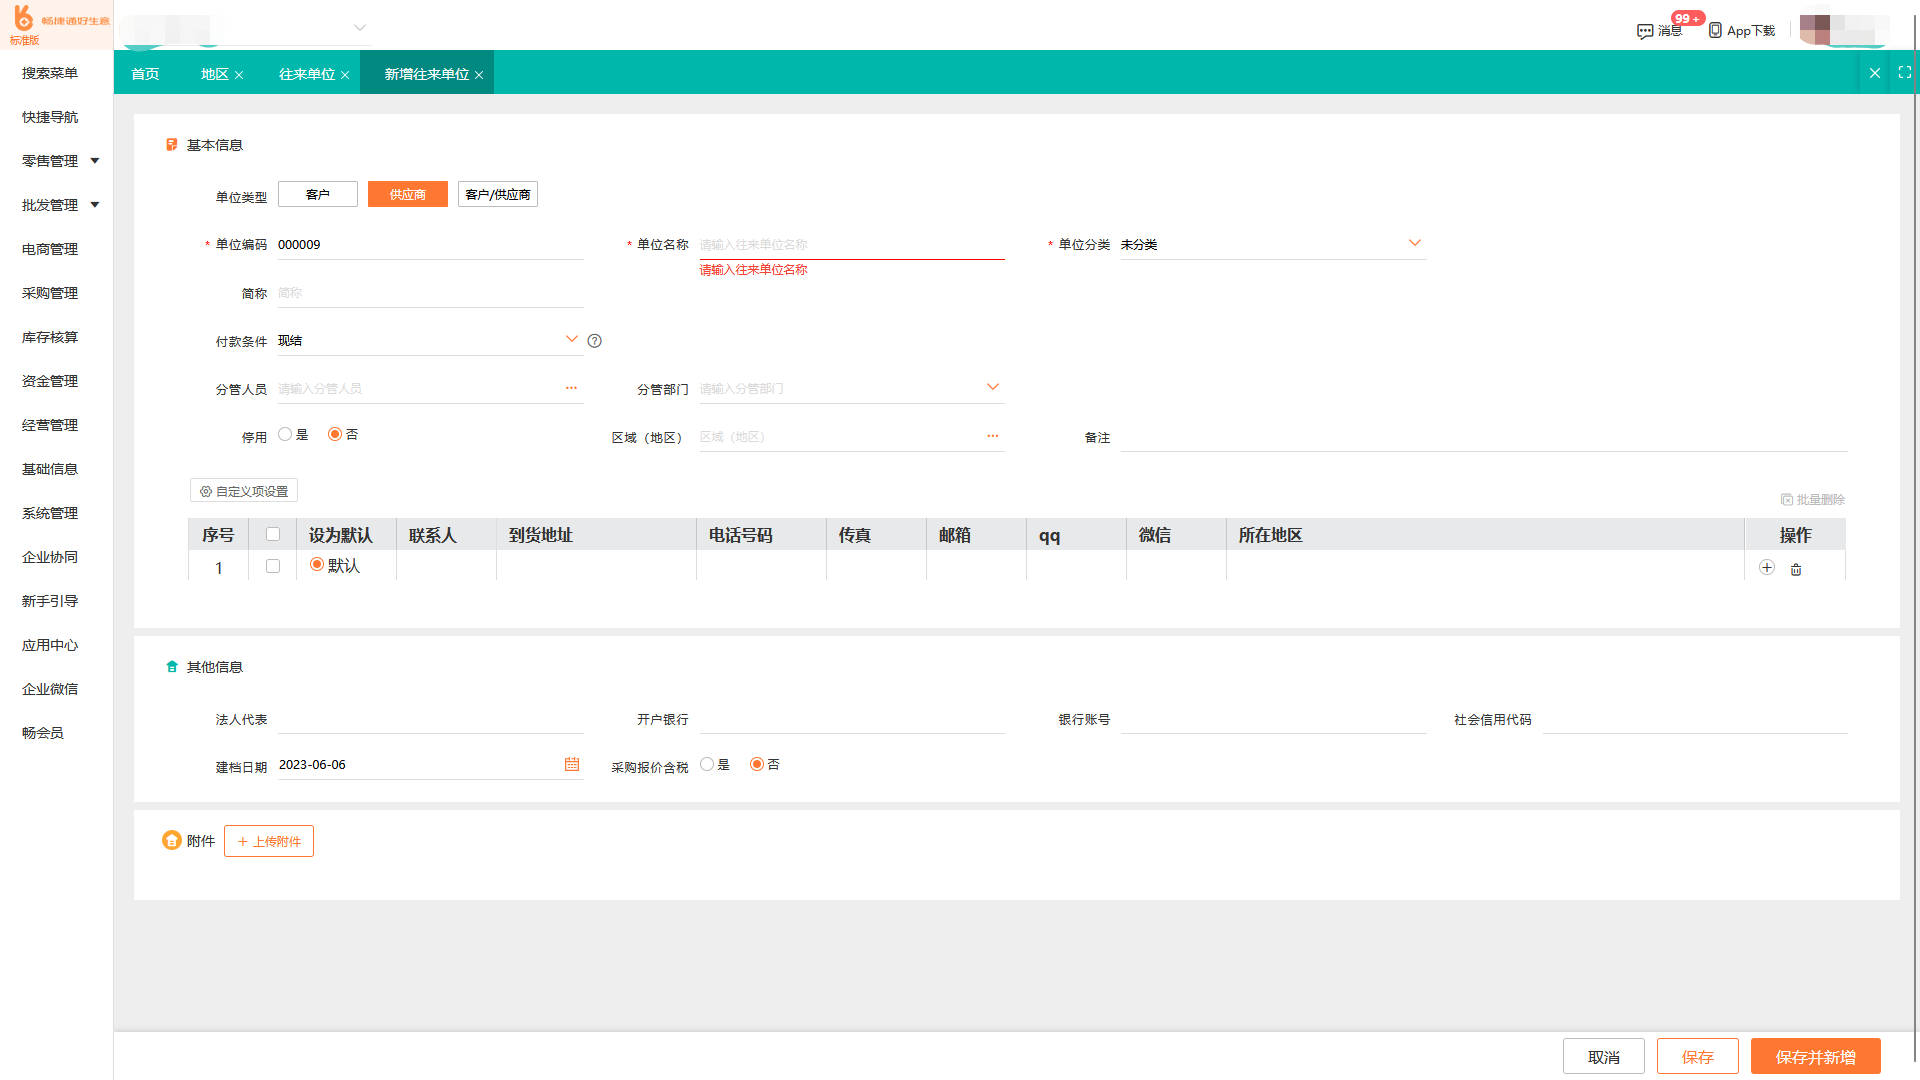Expand the 付款条件 dropdown

pyautogui.click(x=570, y=340)
